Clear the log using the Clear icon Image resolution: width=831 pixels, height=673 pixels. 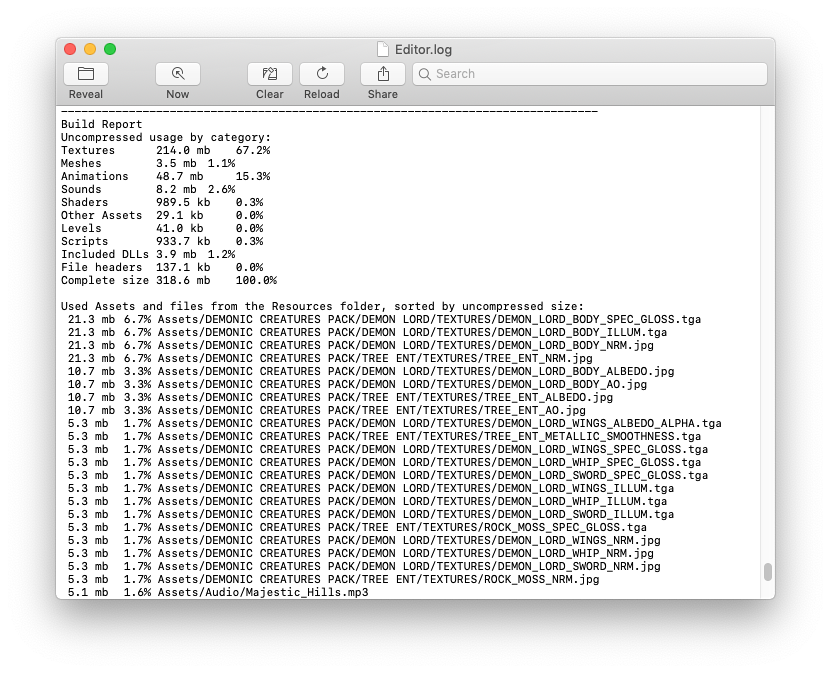(x=269, y=73)
